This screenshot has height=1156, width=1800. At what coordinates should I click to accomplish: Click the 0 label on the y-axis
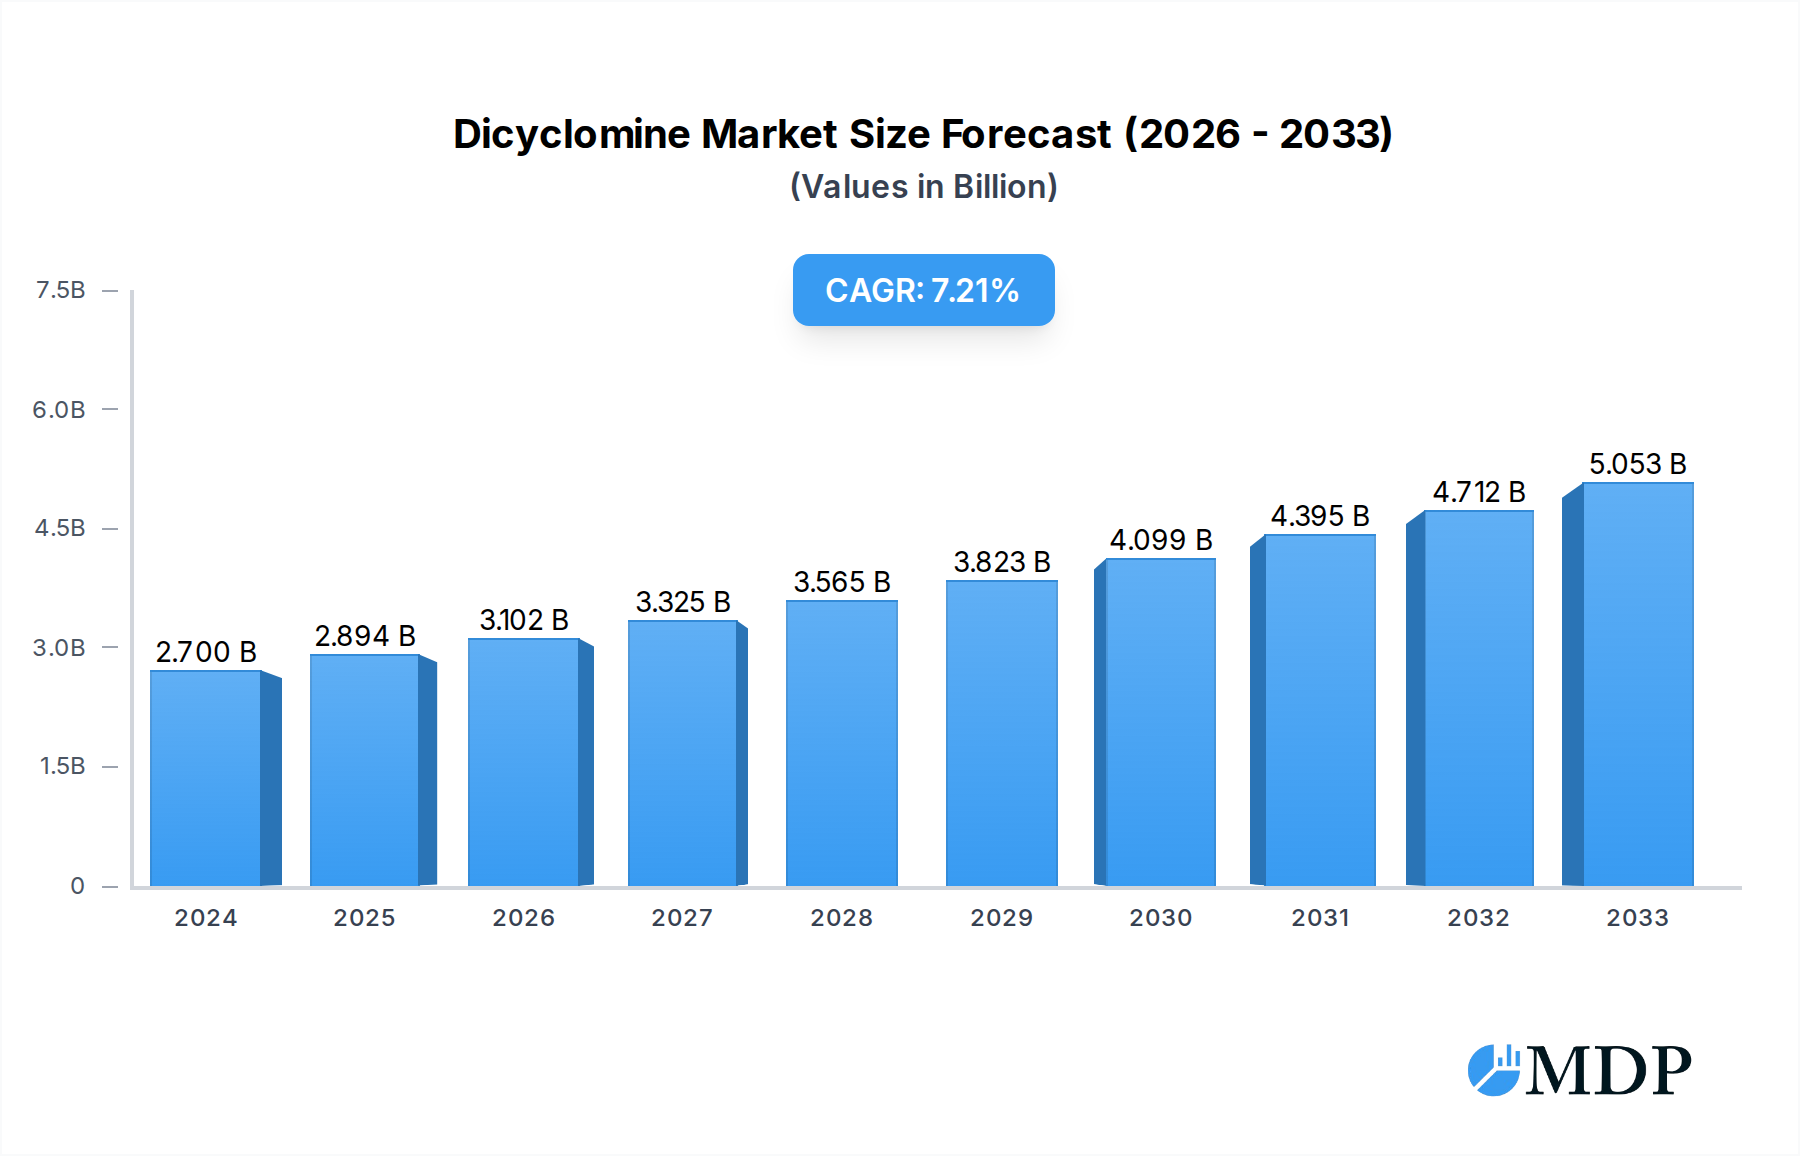coord(77,885)
